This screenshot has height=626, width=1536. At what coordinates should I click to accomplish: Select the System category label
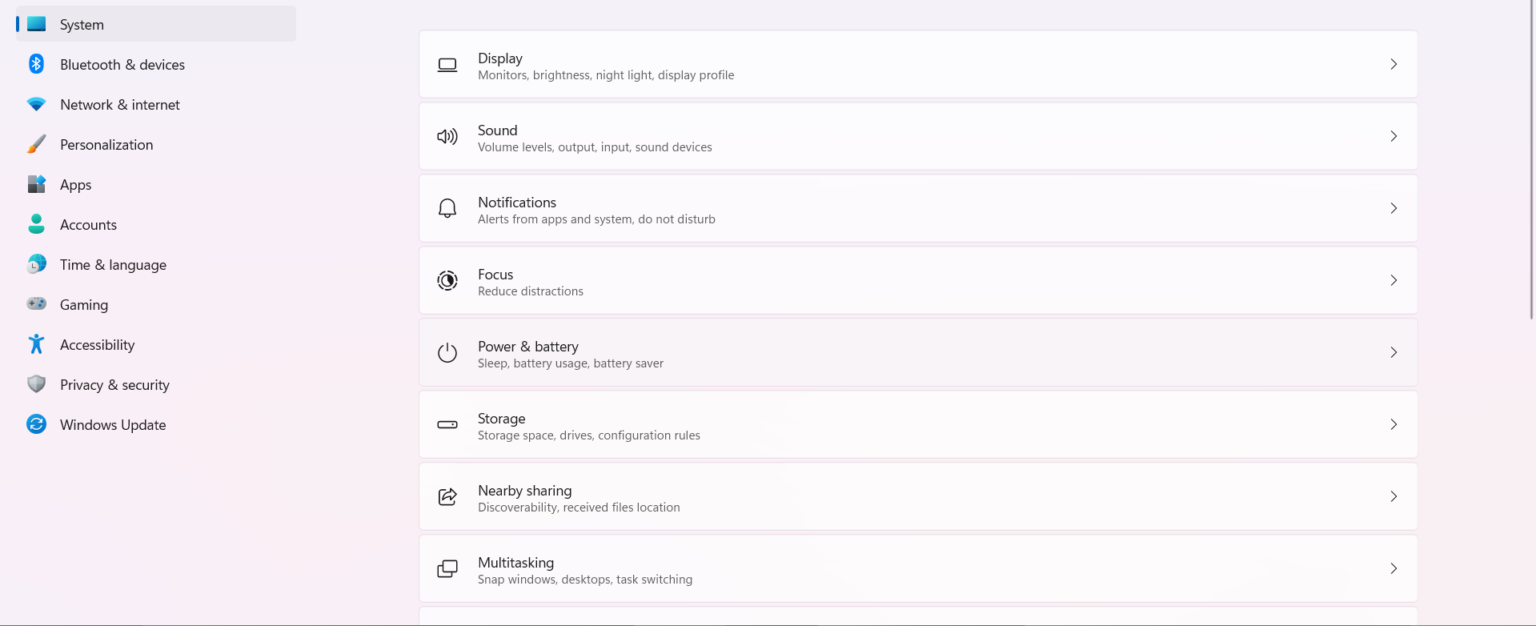(82, 25)
